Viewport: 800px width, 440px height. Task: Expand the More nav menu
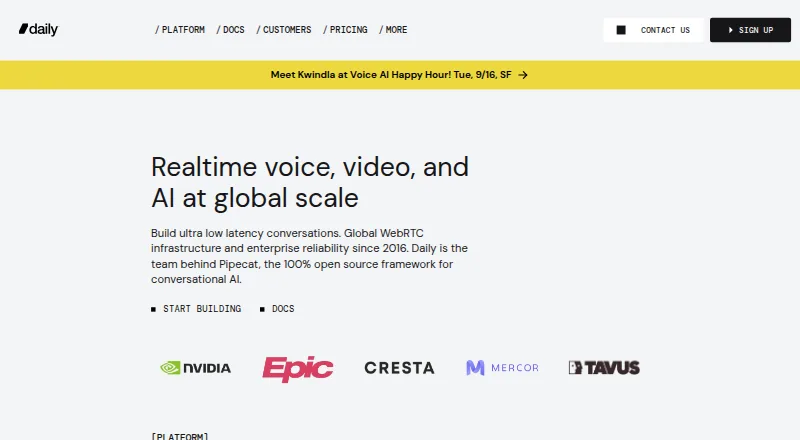pyautogui.click(x=393, y=30)
